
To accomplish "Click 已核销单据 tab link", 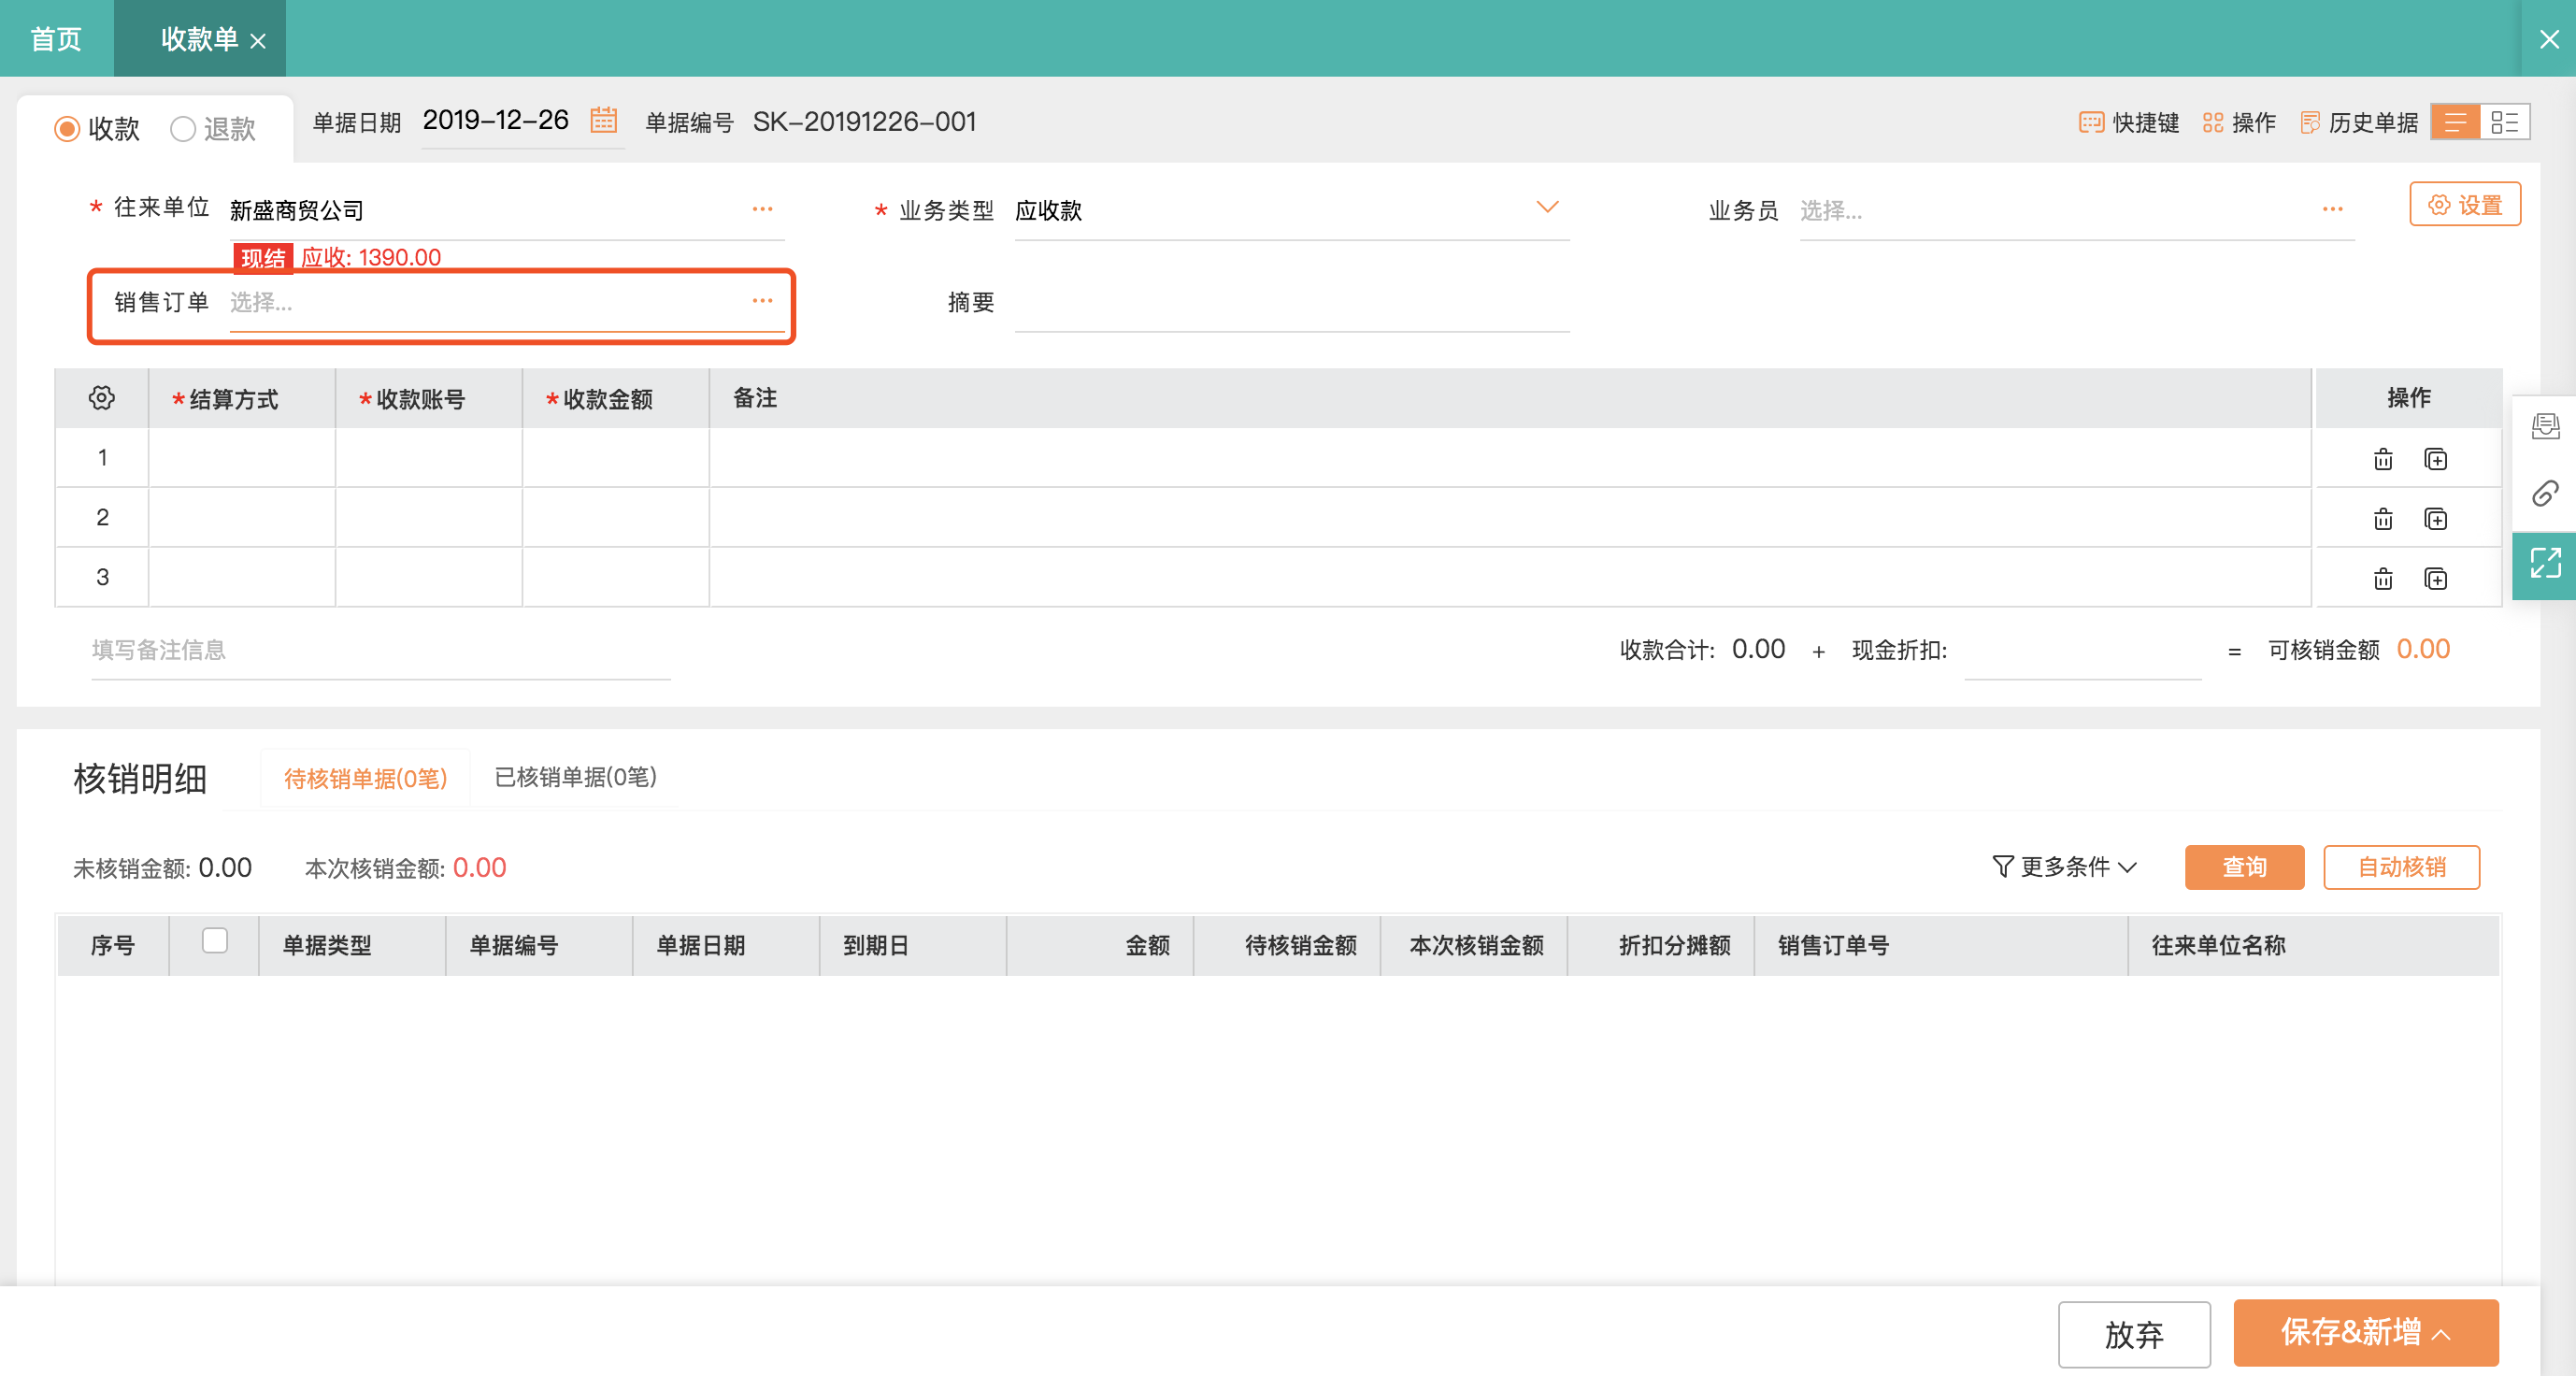I will point(574,779).
